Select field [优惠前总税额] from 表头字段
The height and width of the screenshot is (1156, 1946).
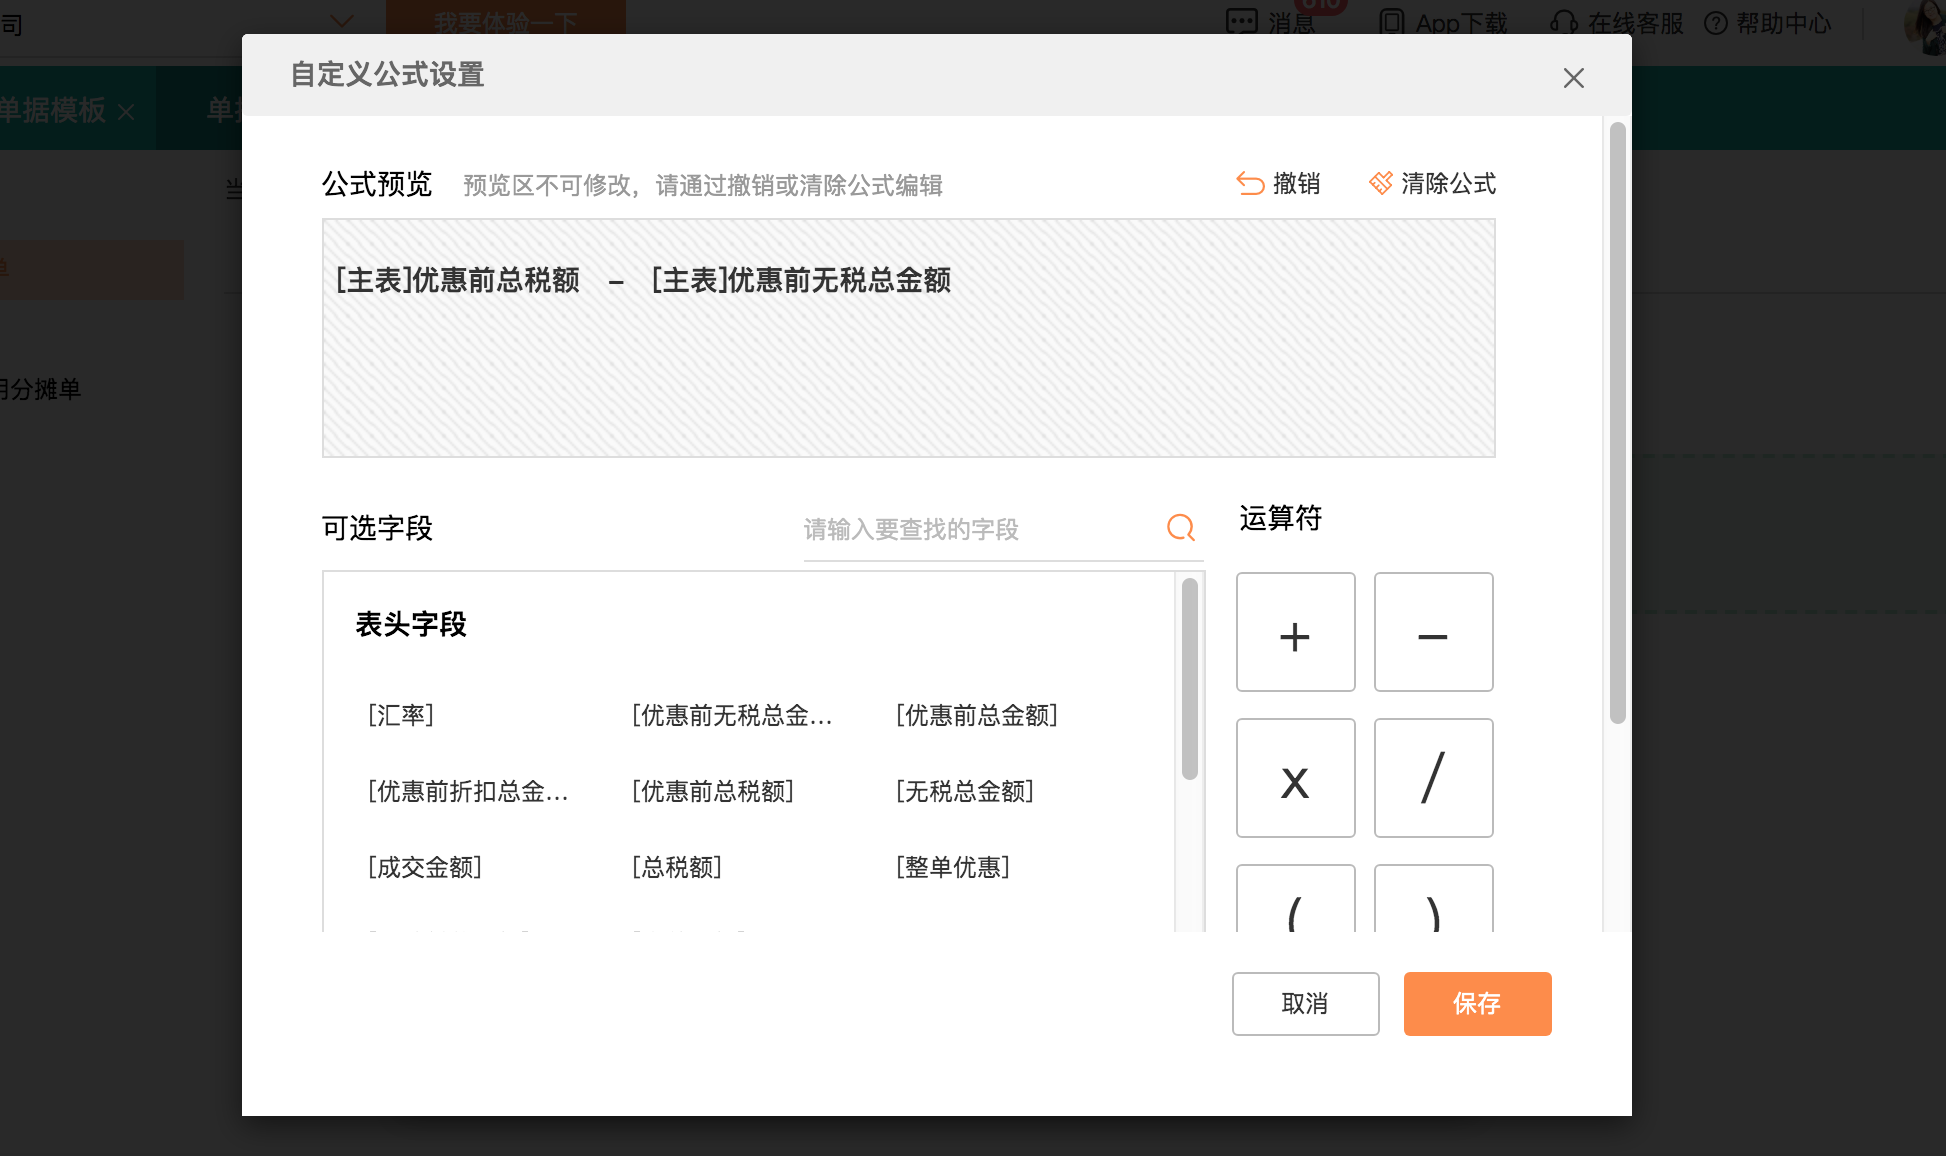(x=713, y=791)
